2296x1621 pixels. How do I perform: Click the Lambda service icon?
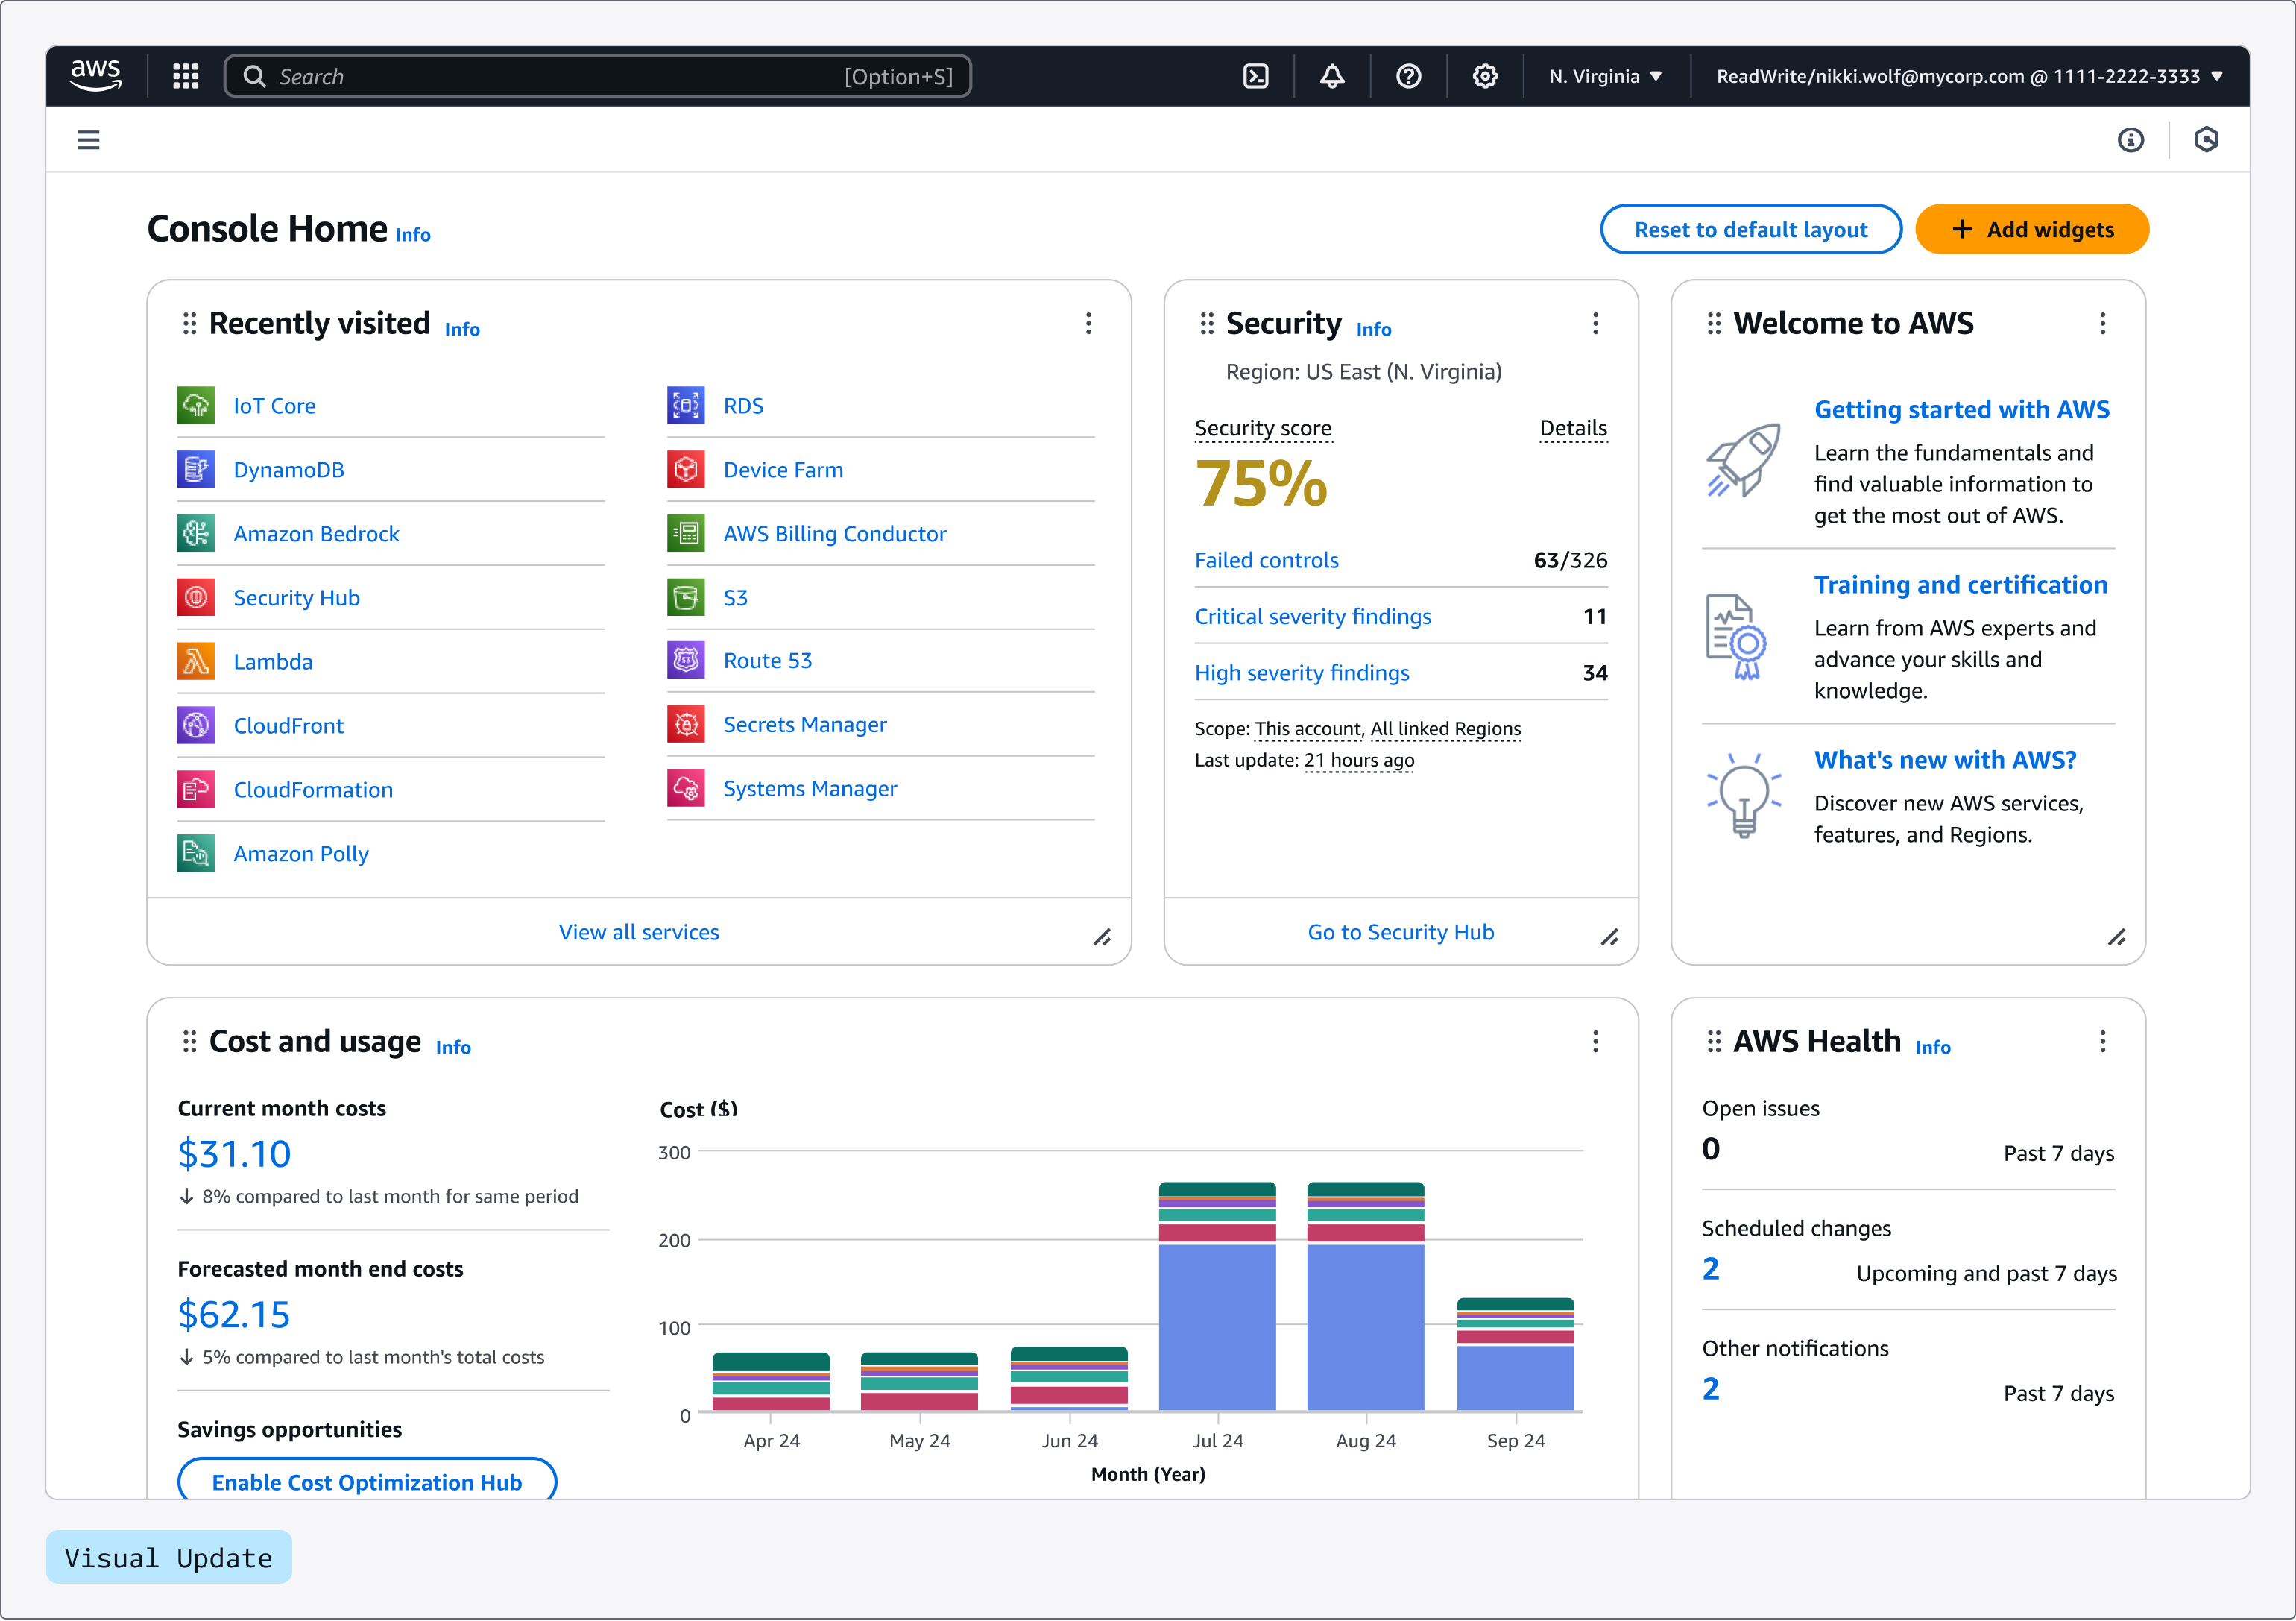click(x=198, y=661)
